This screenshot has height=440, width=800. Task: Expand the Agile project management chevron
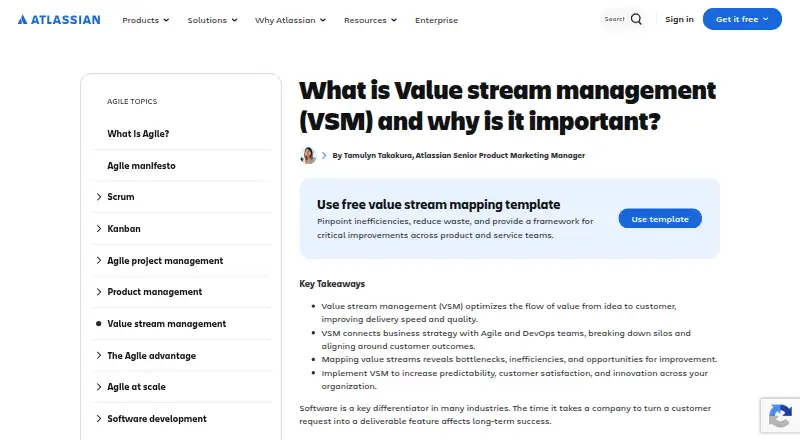(x=99, y=260)
